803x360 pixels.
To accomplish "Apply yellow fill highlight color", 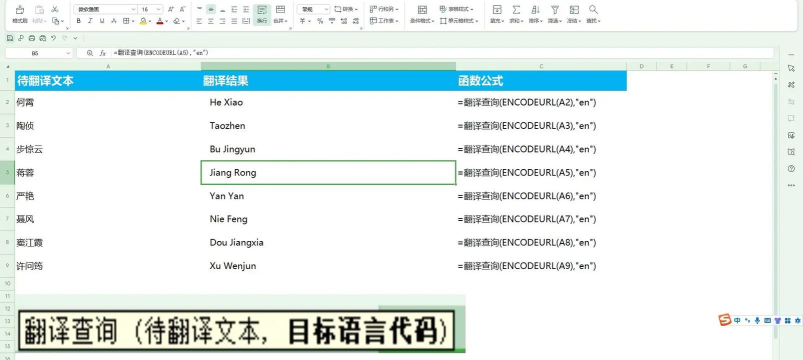I will coord(143,21).
